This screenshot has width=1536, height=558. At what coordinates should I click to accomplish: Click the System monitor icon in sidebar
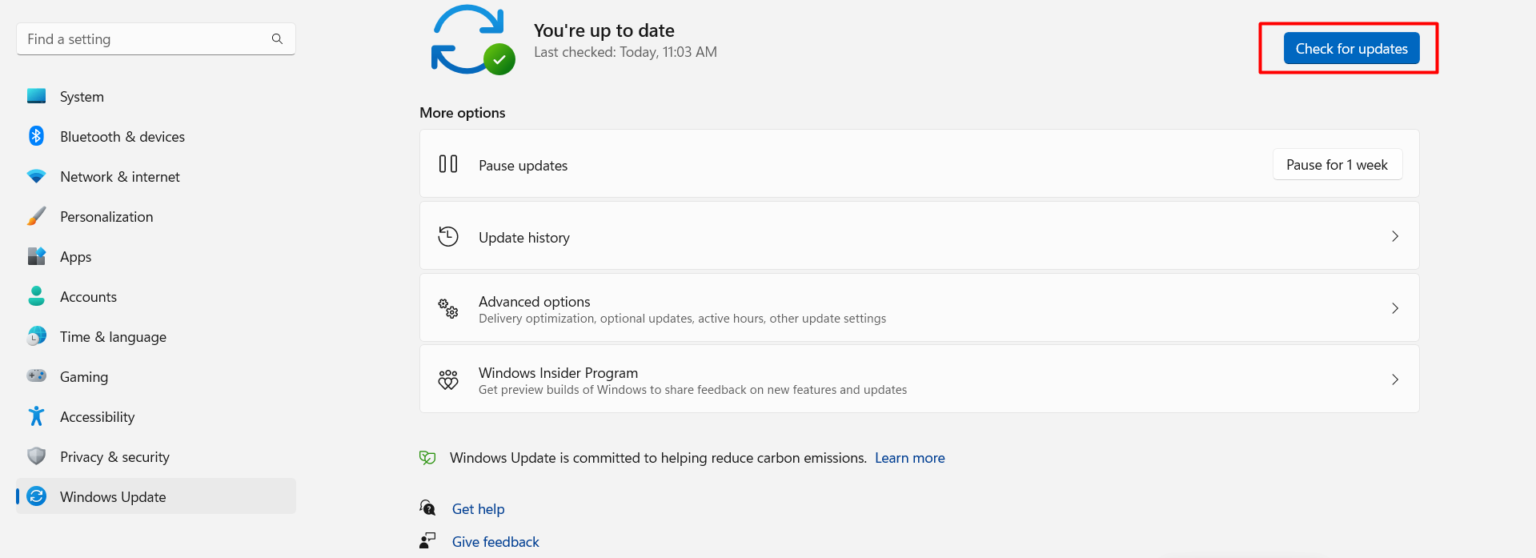point(37,97)
